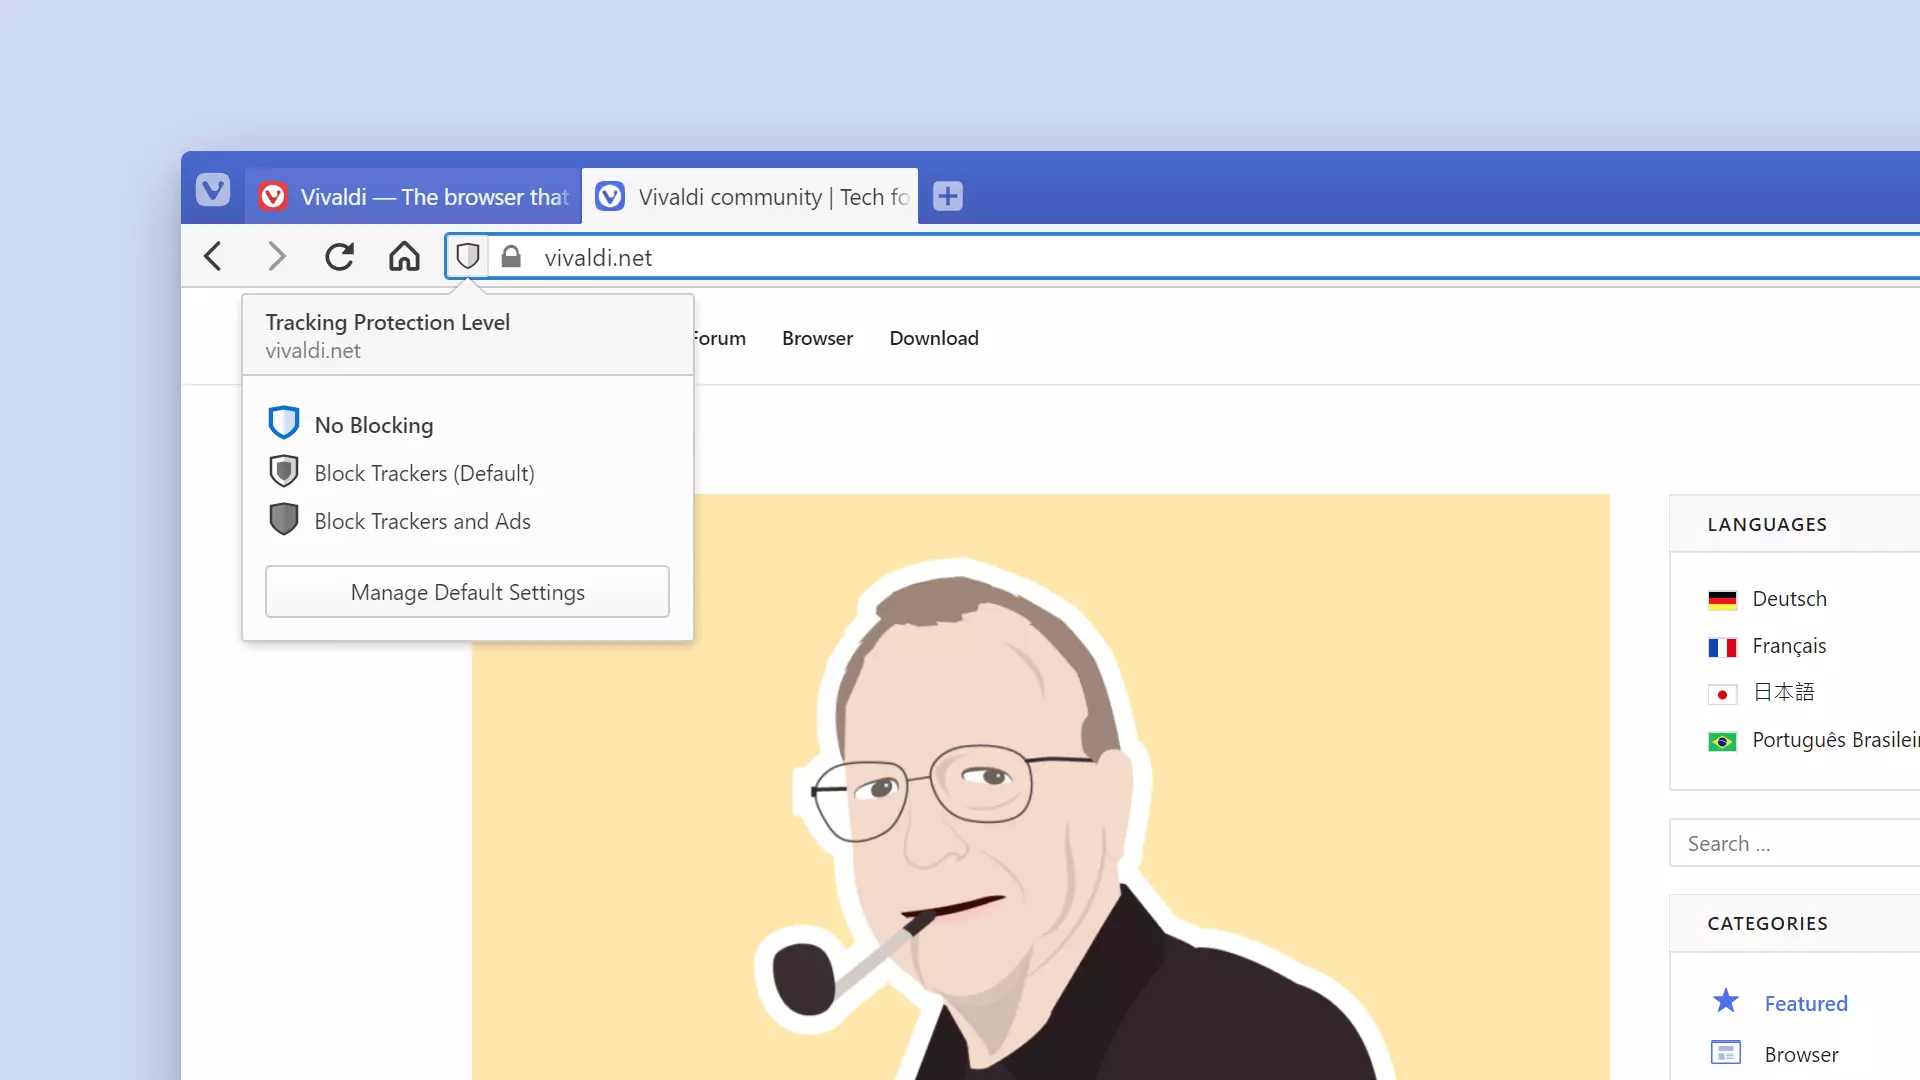Click 'Manage Default Settings' button
This screenshot has width=1920, height=1080.
coord(467,591)
